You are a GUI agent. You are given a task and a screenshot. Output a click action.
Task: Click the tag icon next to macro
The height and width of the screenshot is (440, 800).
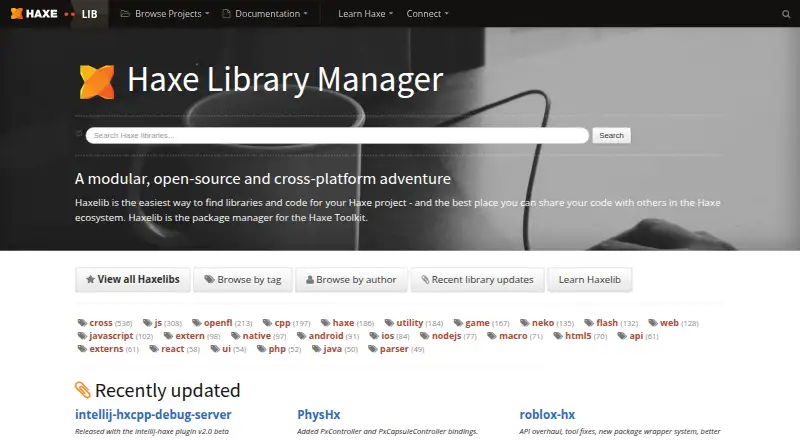click(492, 336)
